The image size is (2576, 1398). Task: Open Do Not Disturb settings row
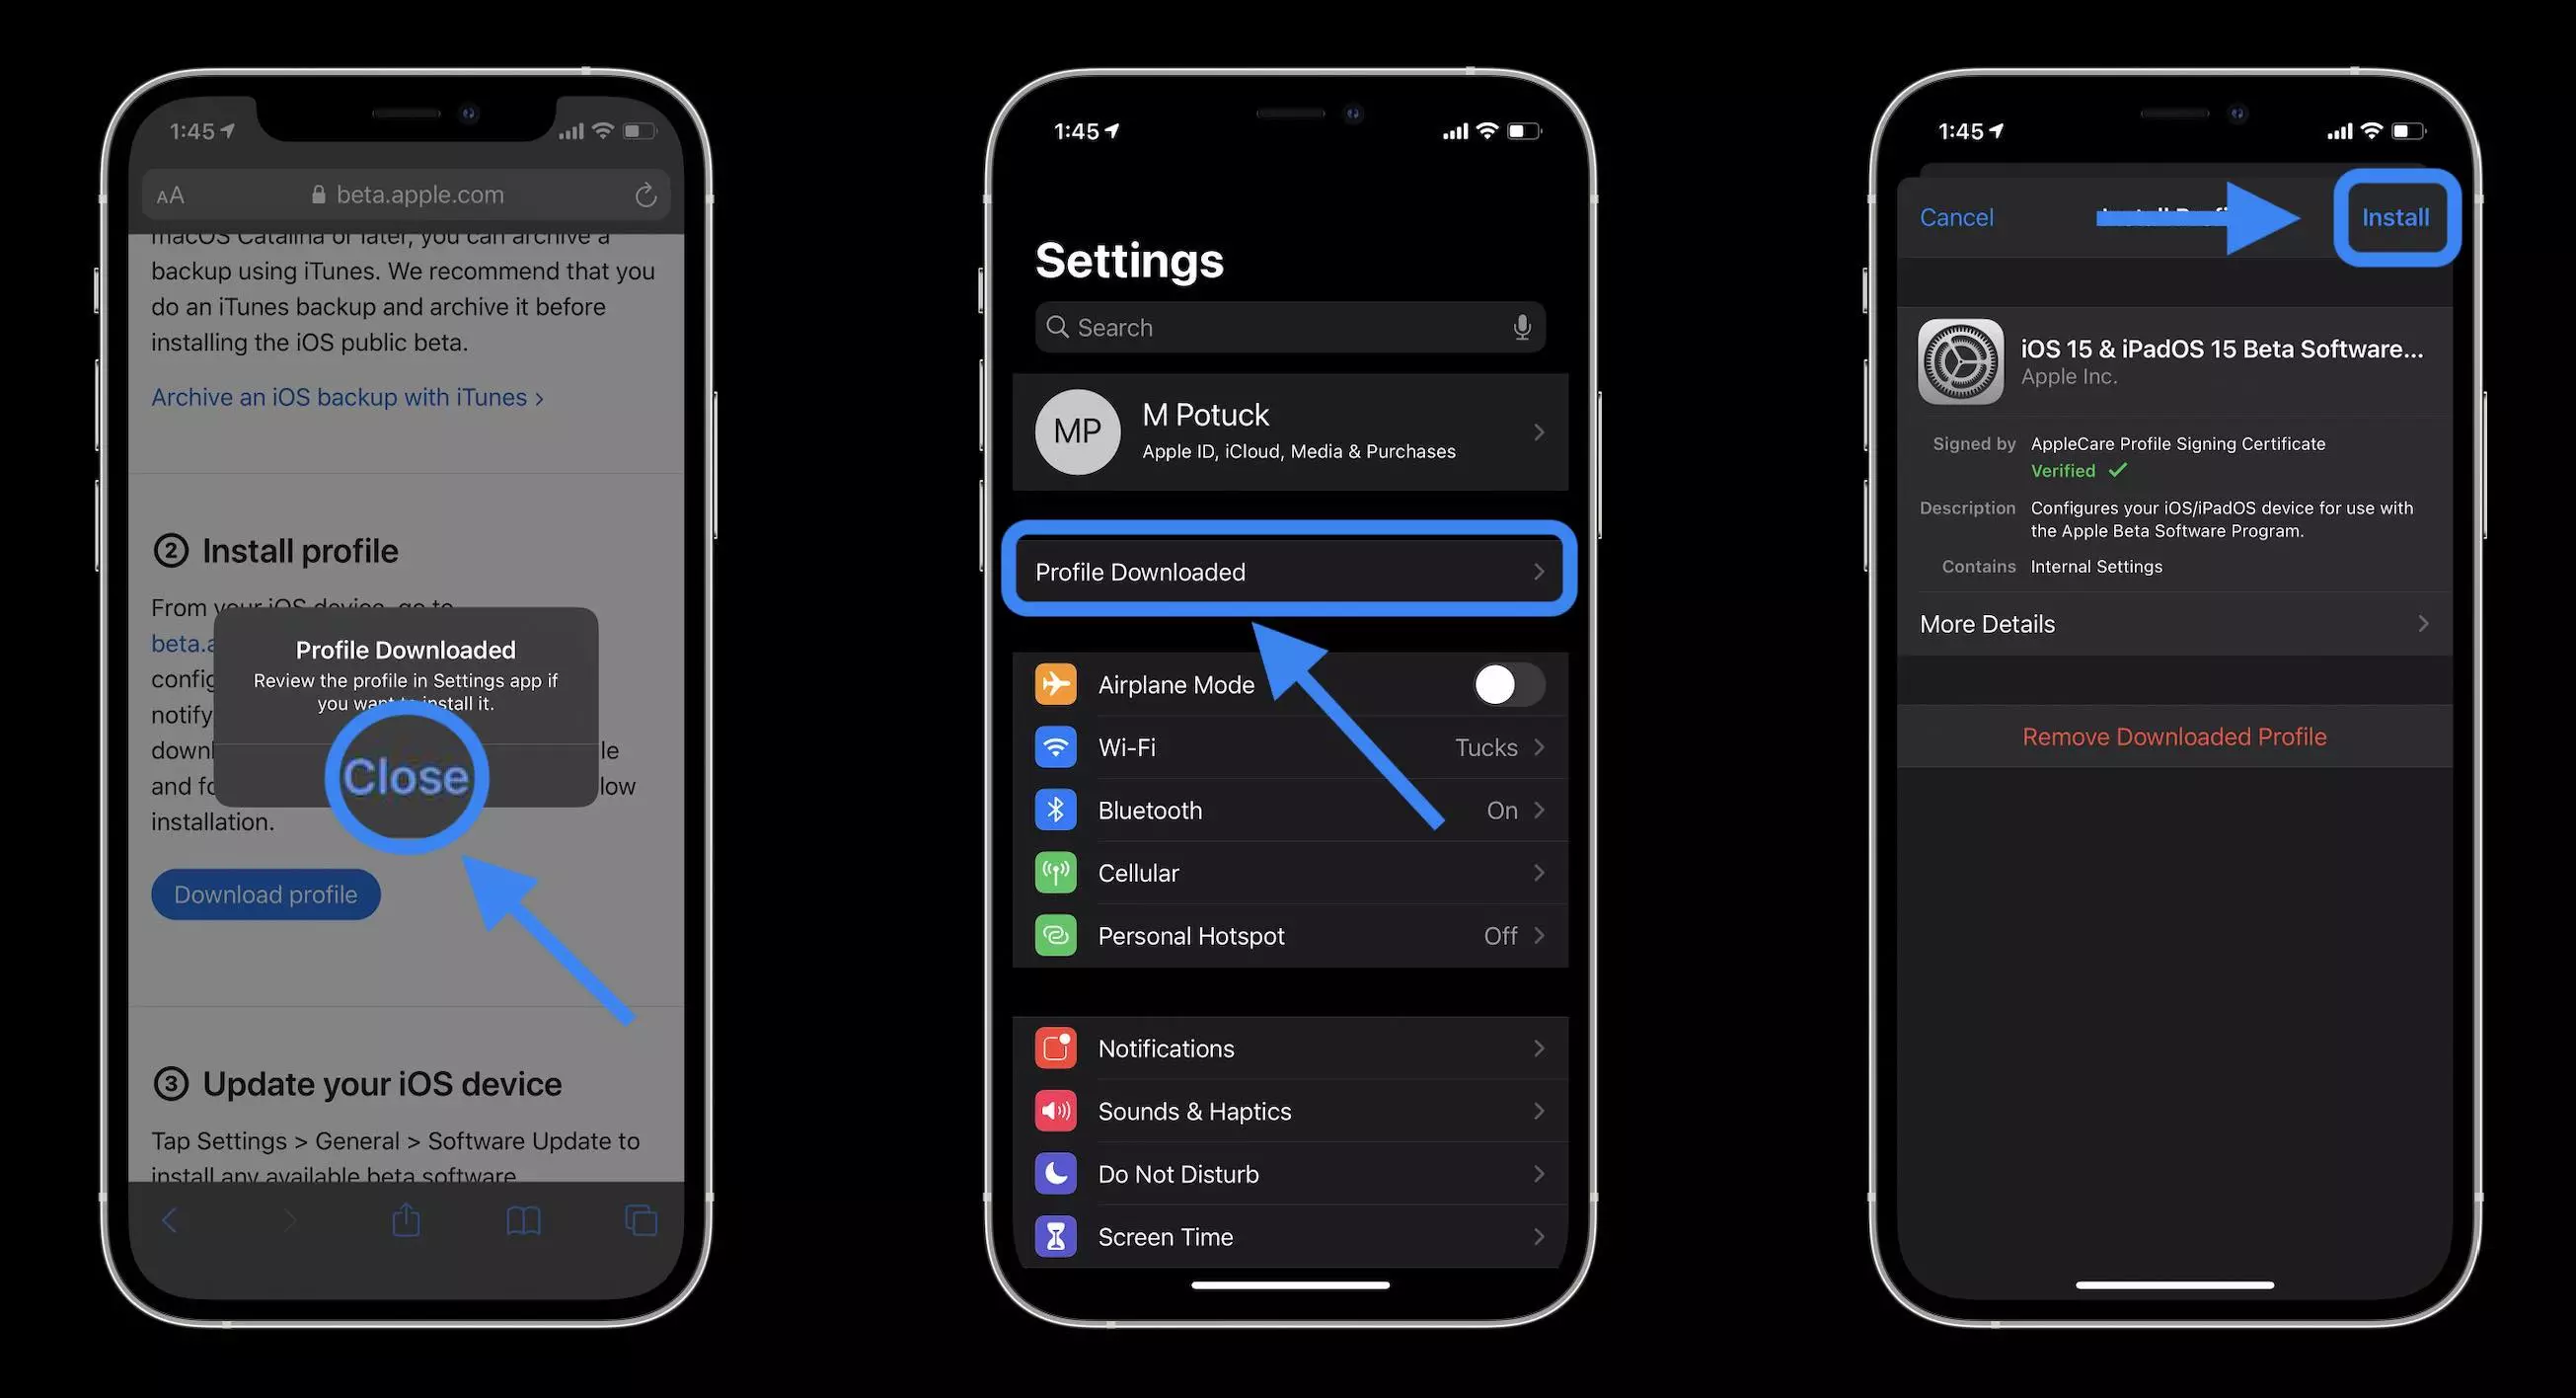point(1291,1173)
